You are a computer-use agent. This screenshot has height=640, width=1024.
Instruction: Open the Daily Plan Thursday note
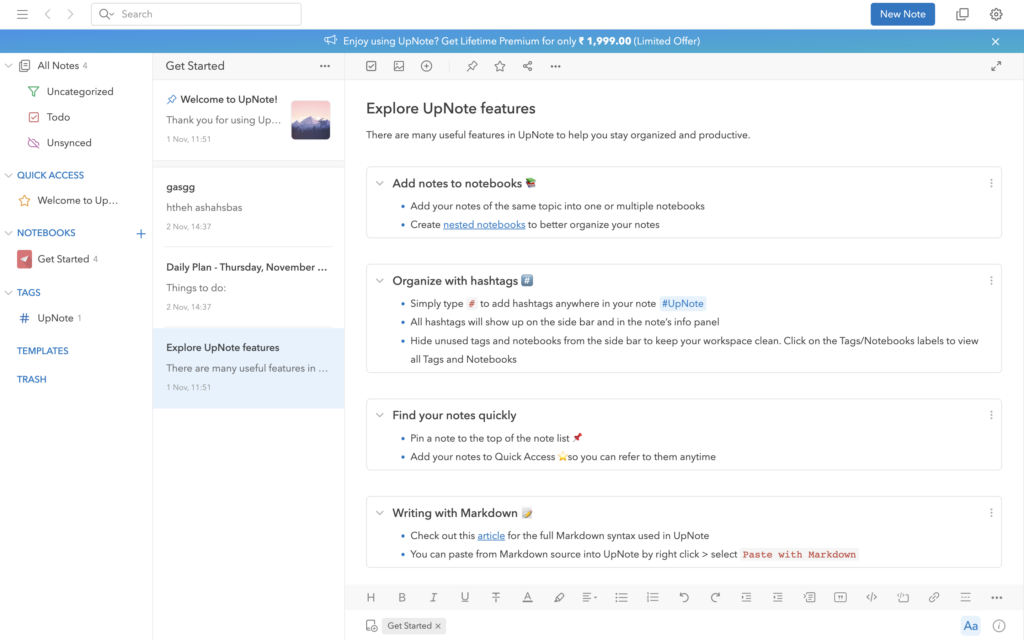click(248, 287)
